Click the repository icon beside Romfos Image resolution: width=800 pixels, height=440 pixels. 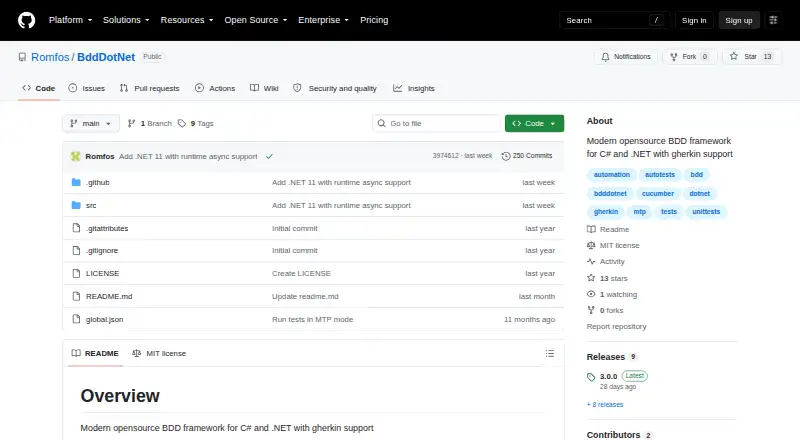click(22, 57)
